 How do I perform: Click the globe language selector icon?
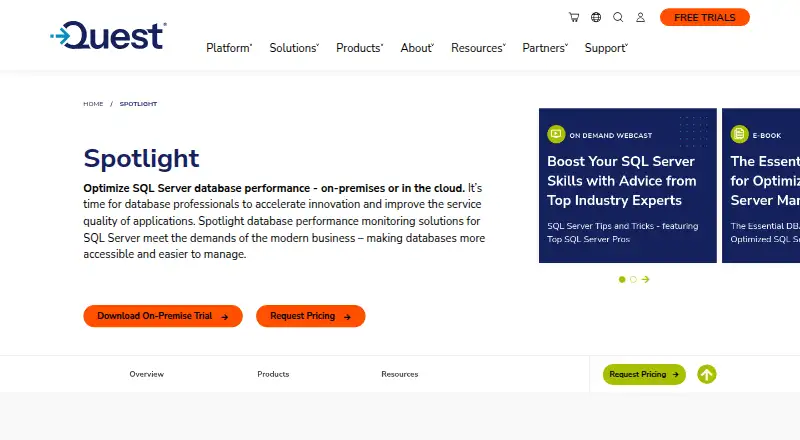596,17
